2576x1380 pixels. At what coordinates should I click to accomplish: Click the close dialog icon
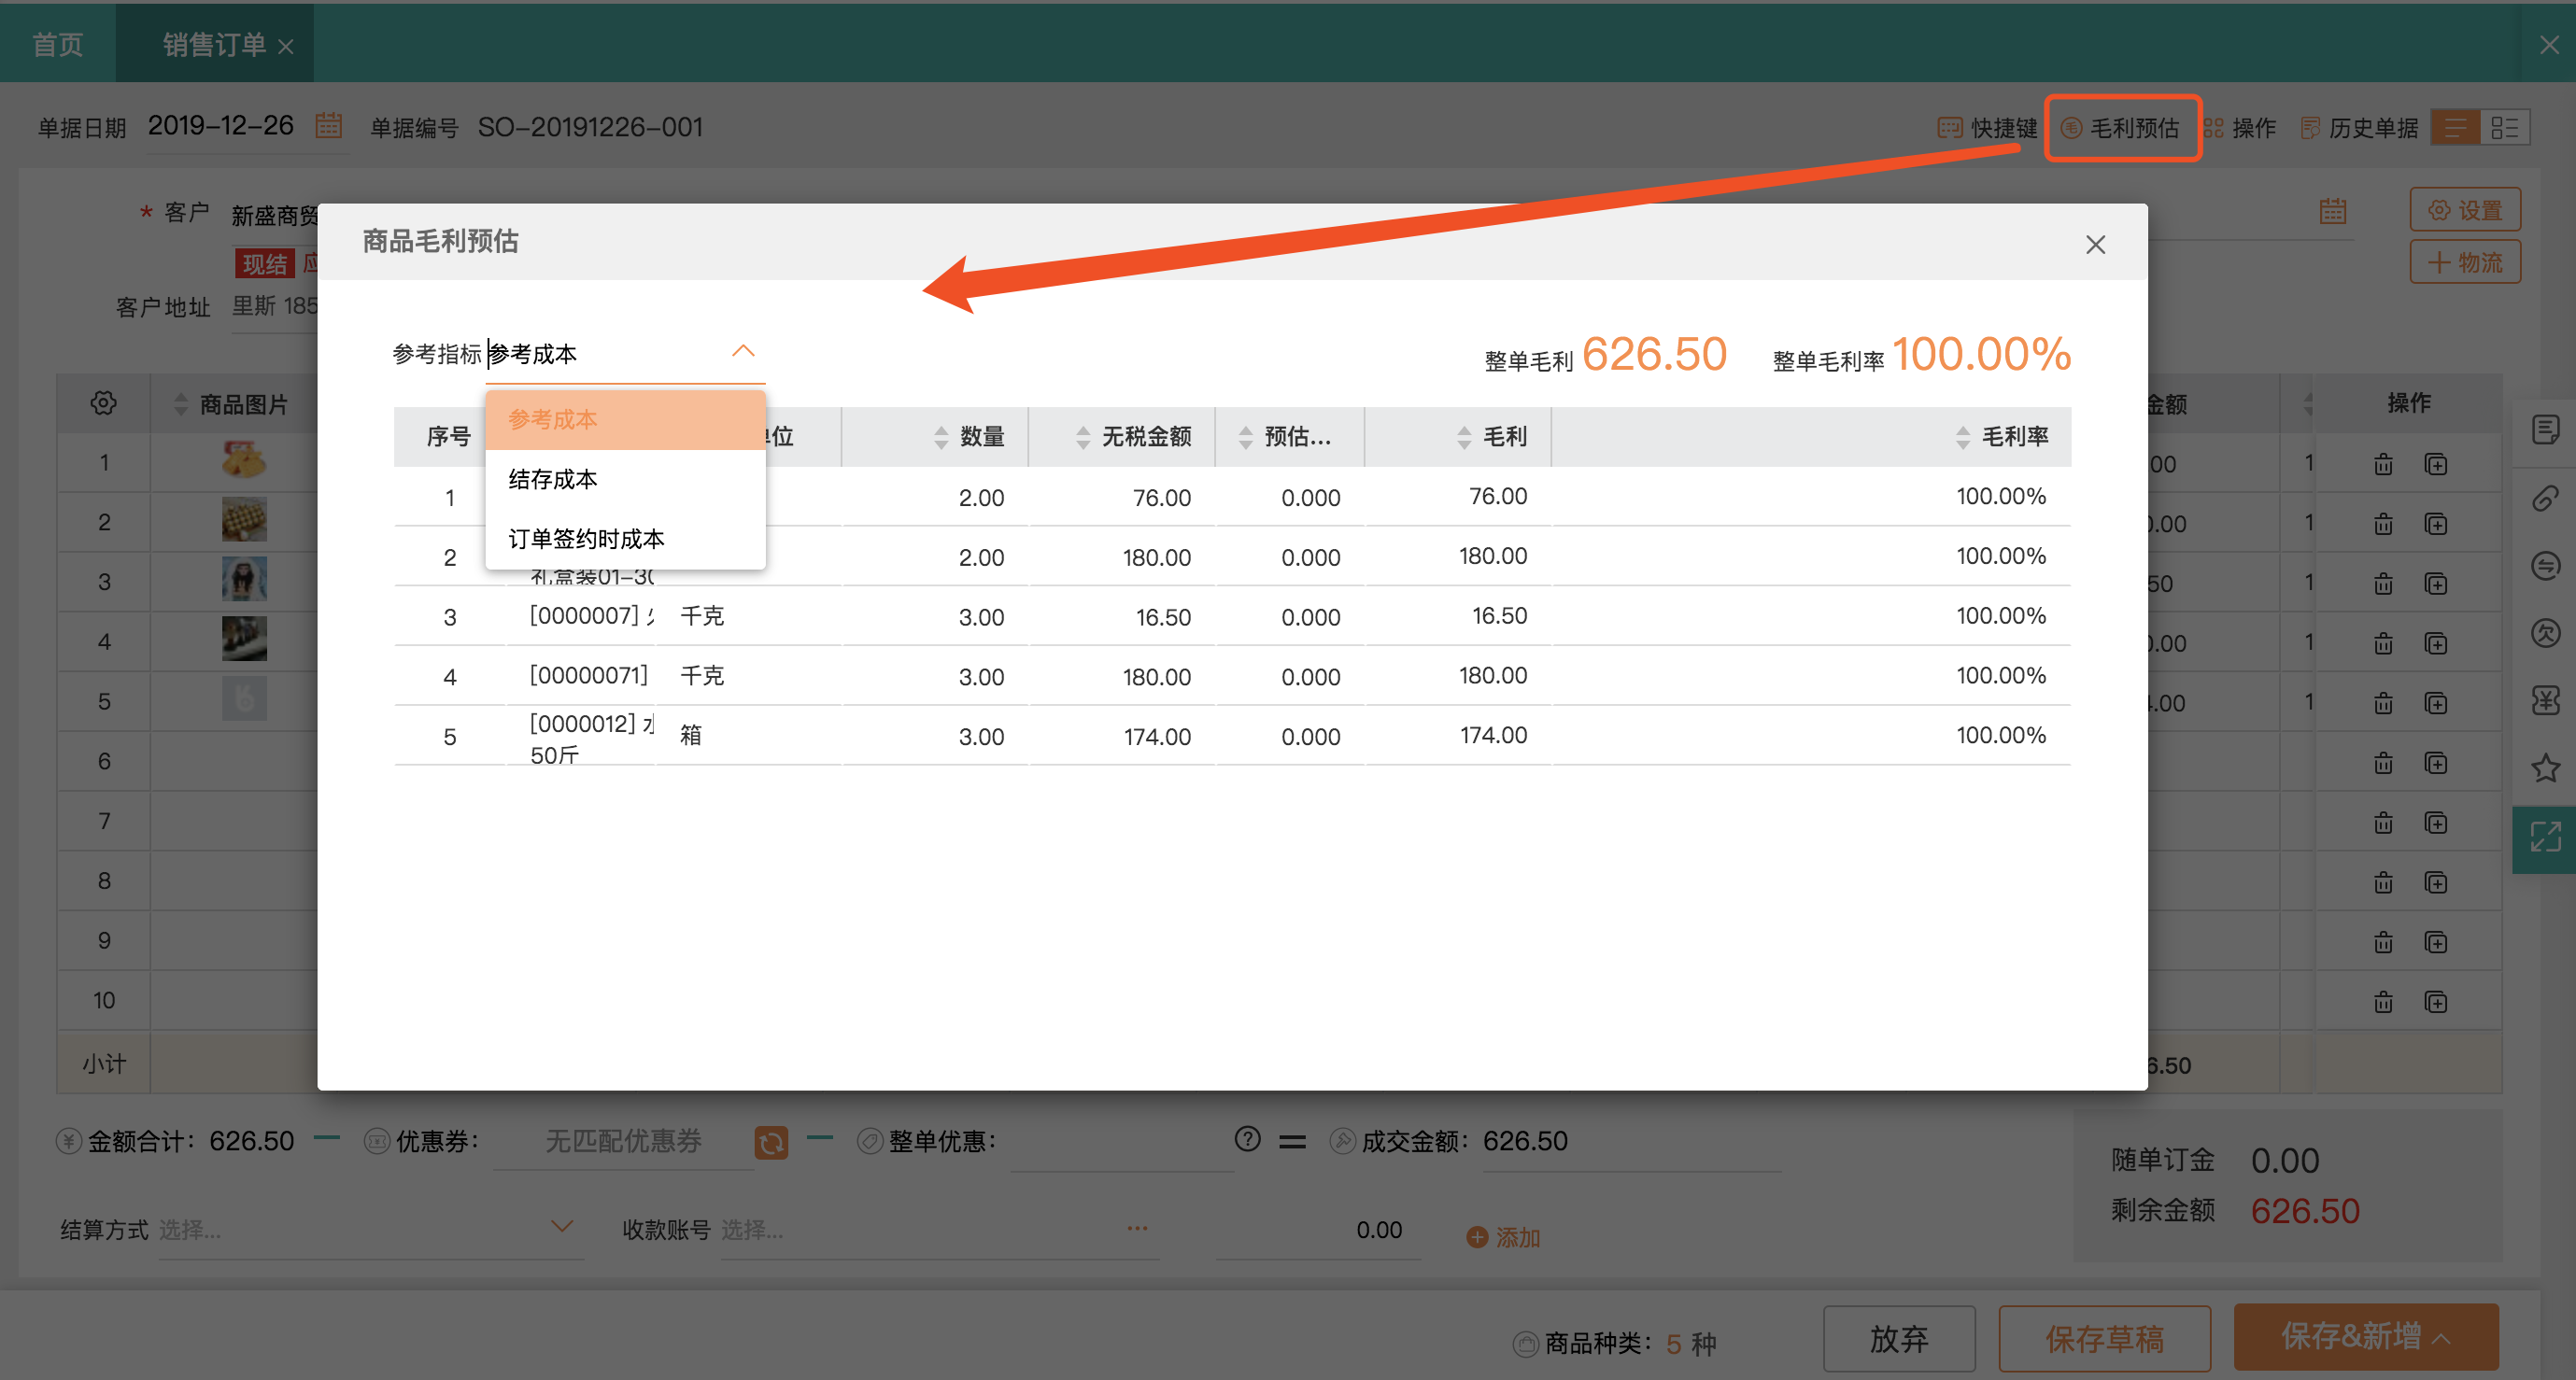pos(2096,244)
